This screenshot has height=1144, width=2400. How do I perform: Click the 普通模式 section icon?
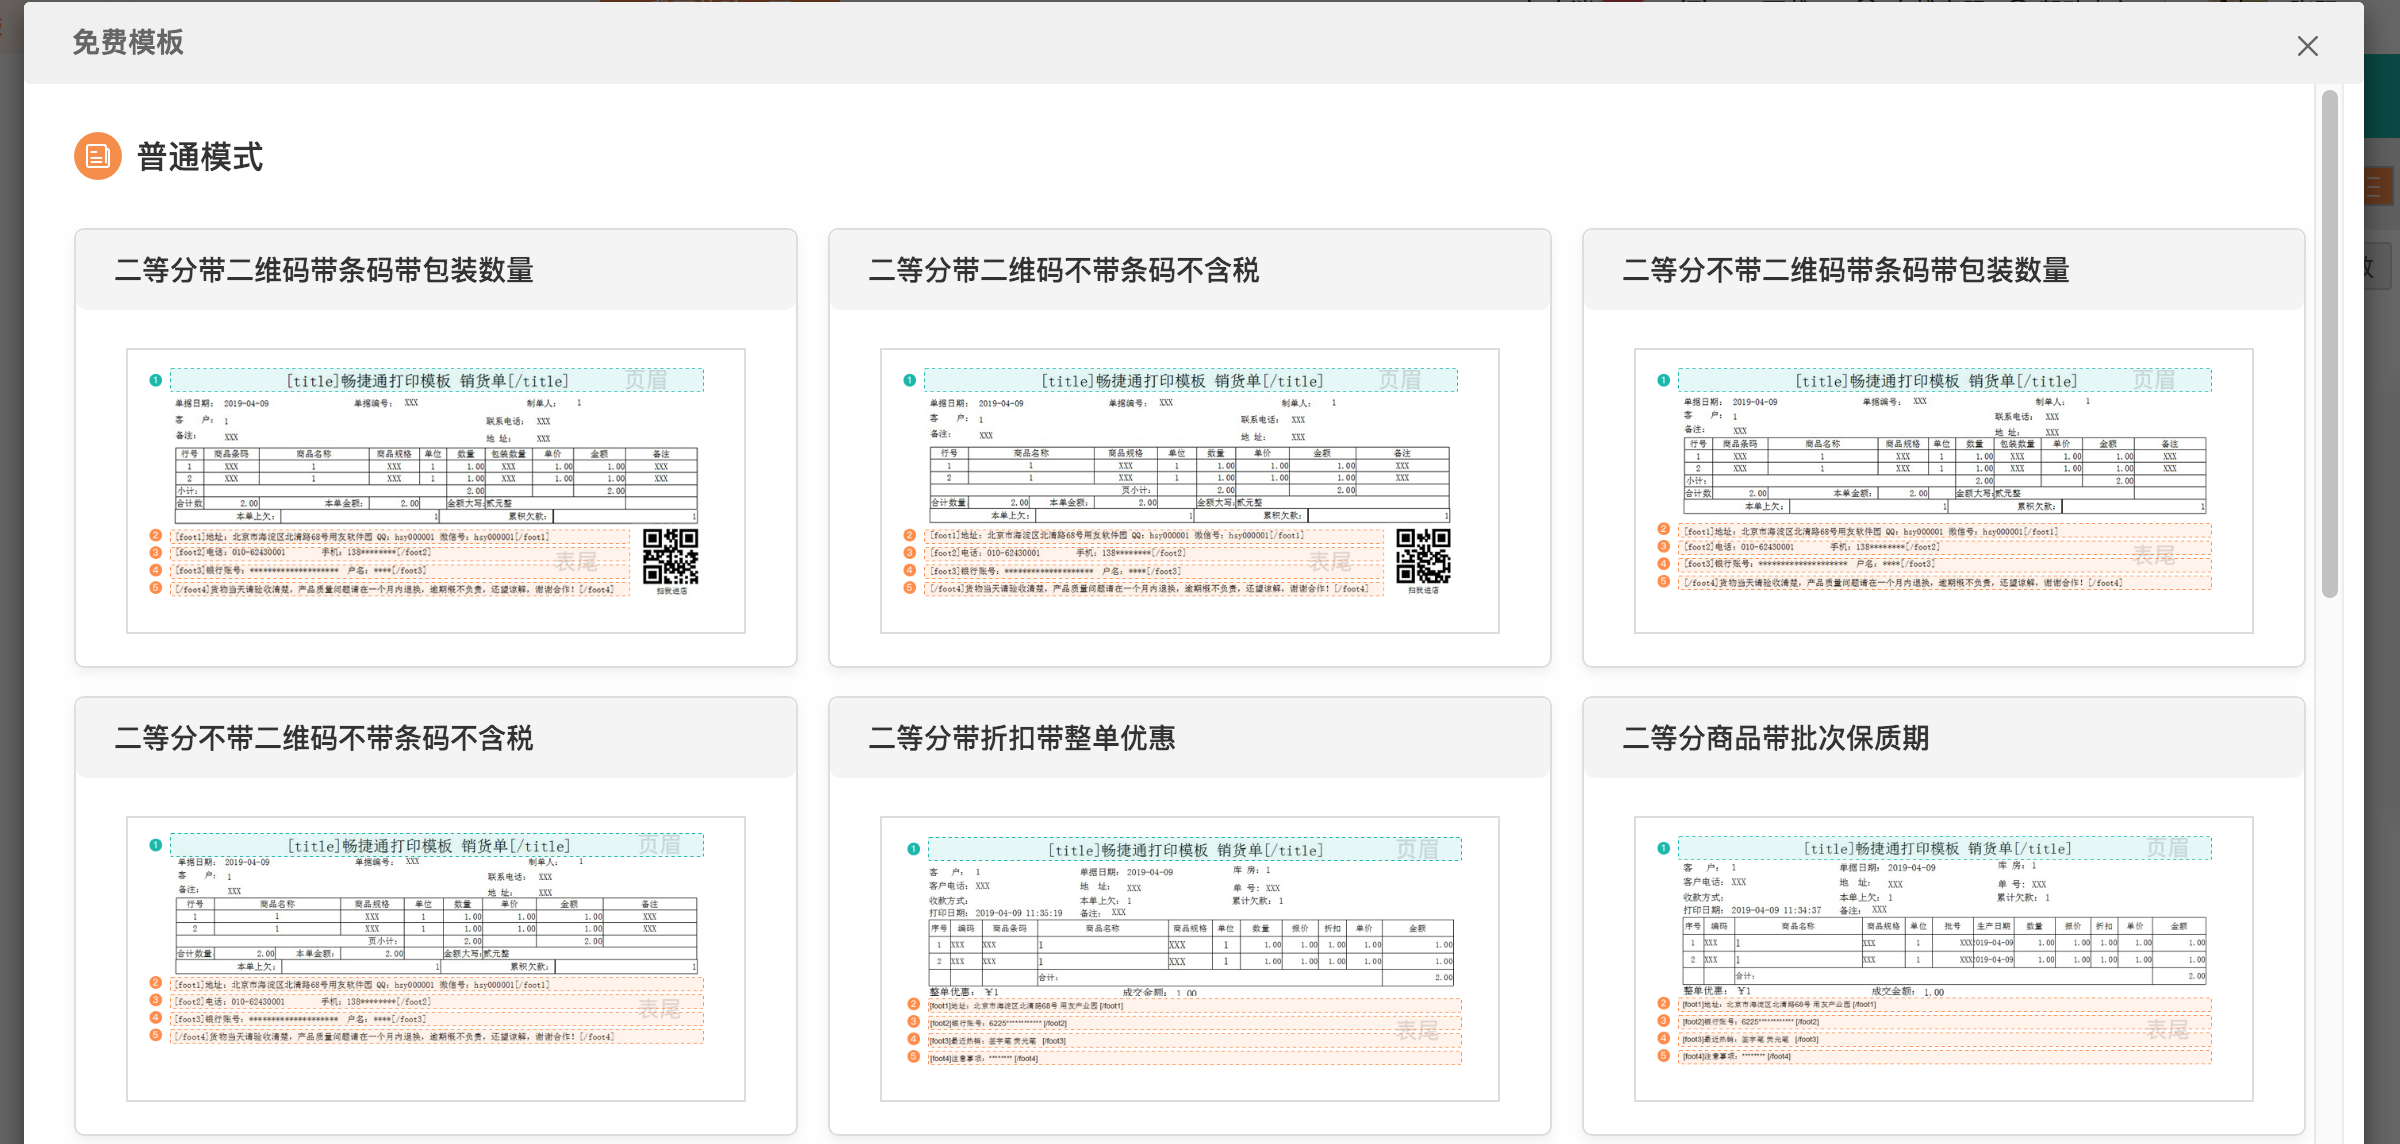pos(96,156)
